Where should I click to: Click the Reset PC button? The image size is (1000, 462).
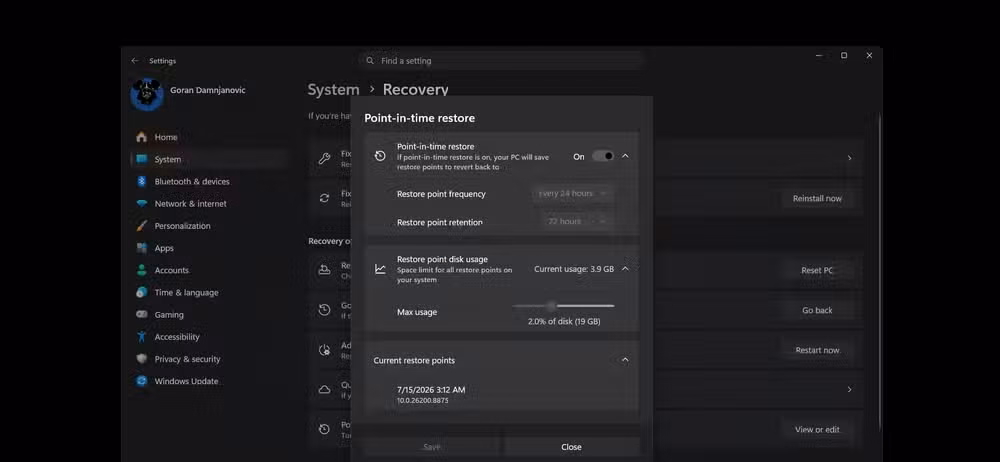[817, 271]
